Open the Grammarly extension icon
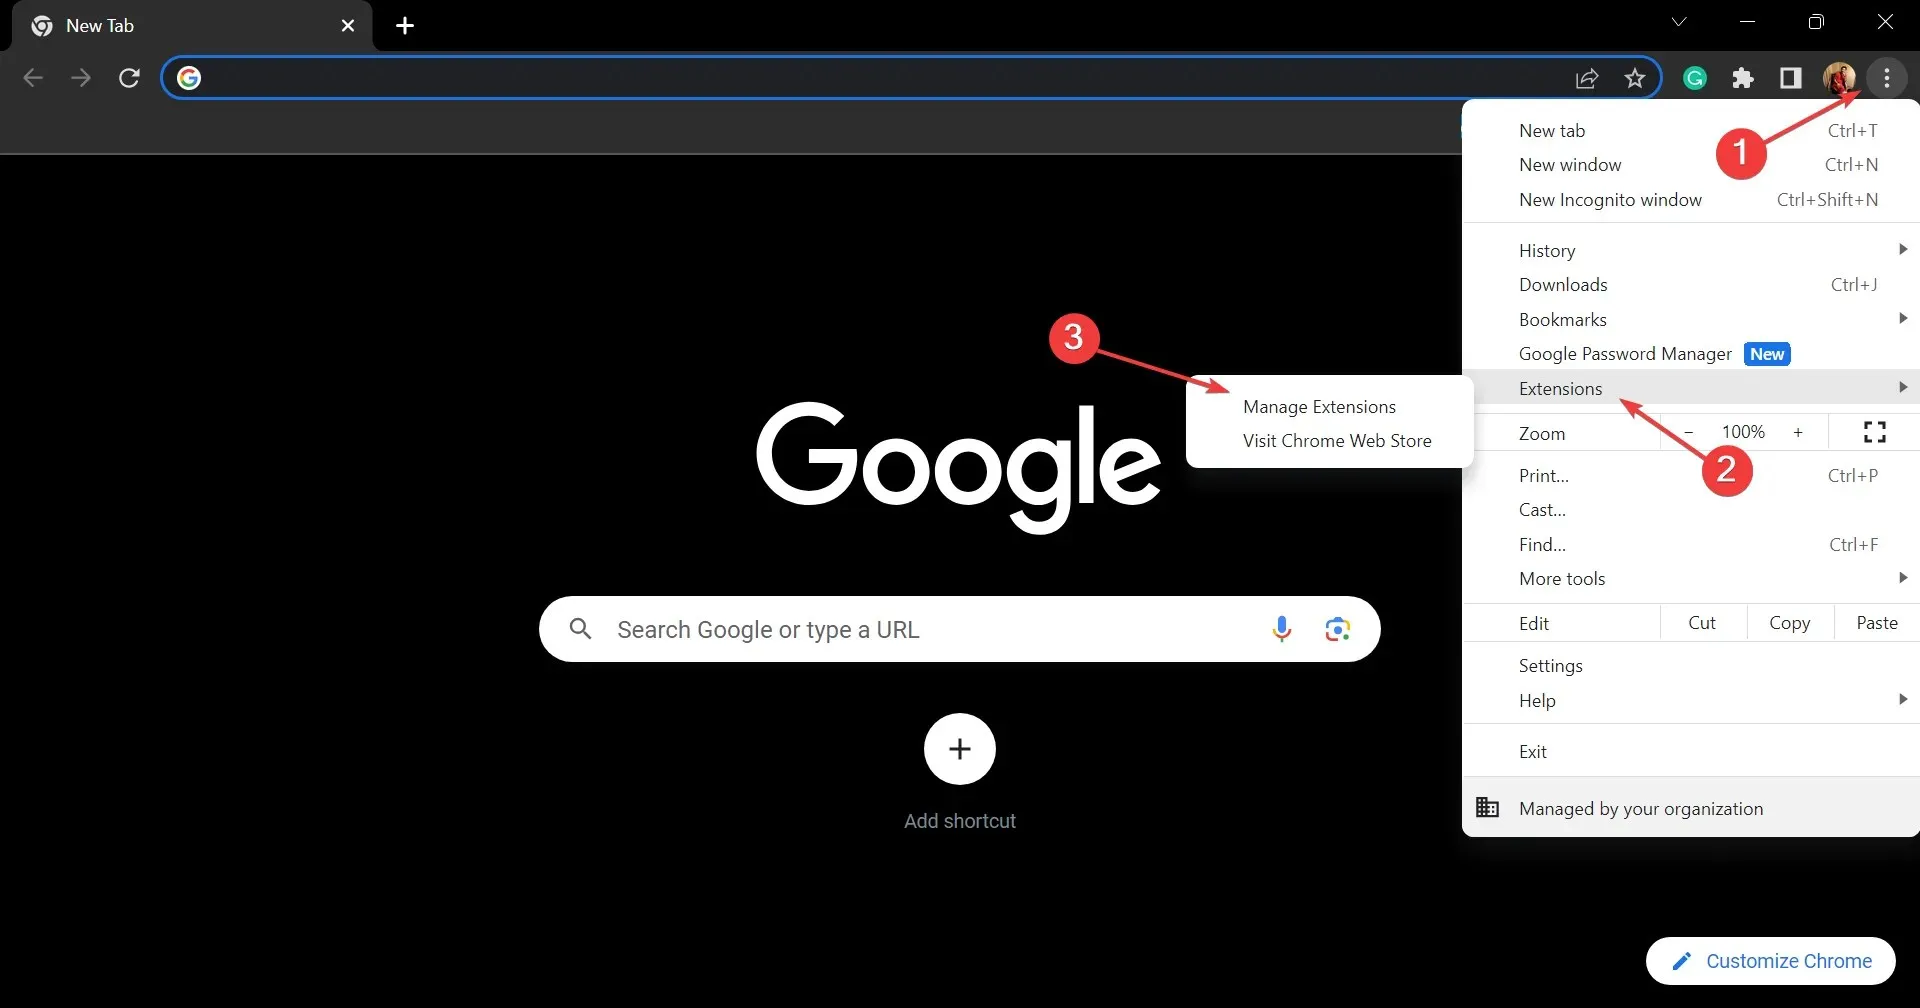Screen dimensions: 1920x1008 (1695, 78)
